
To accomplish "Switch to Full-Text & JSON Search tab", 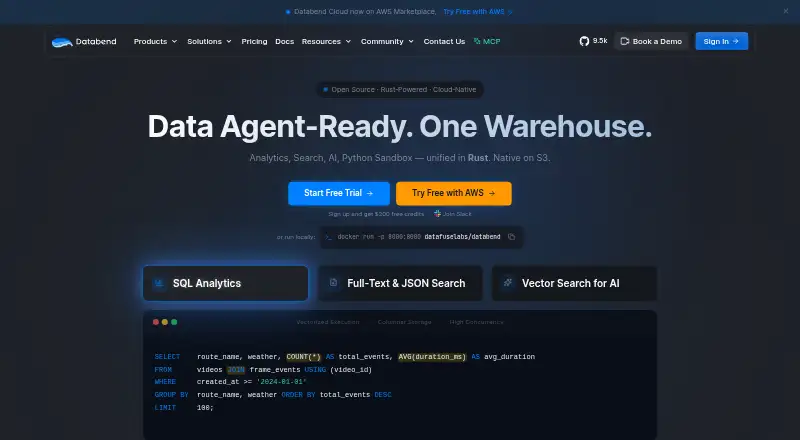I will point(401,283).
